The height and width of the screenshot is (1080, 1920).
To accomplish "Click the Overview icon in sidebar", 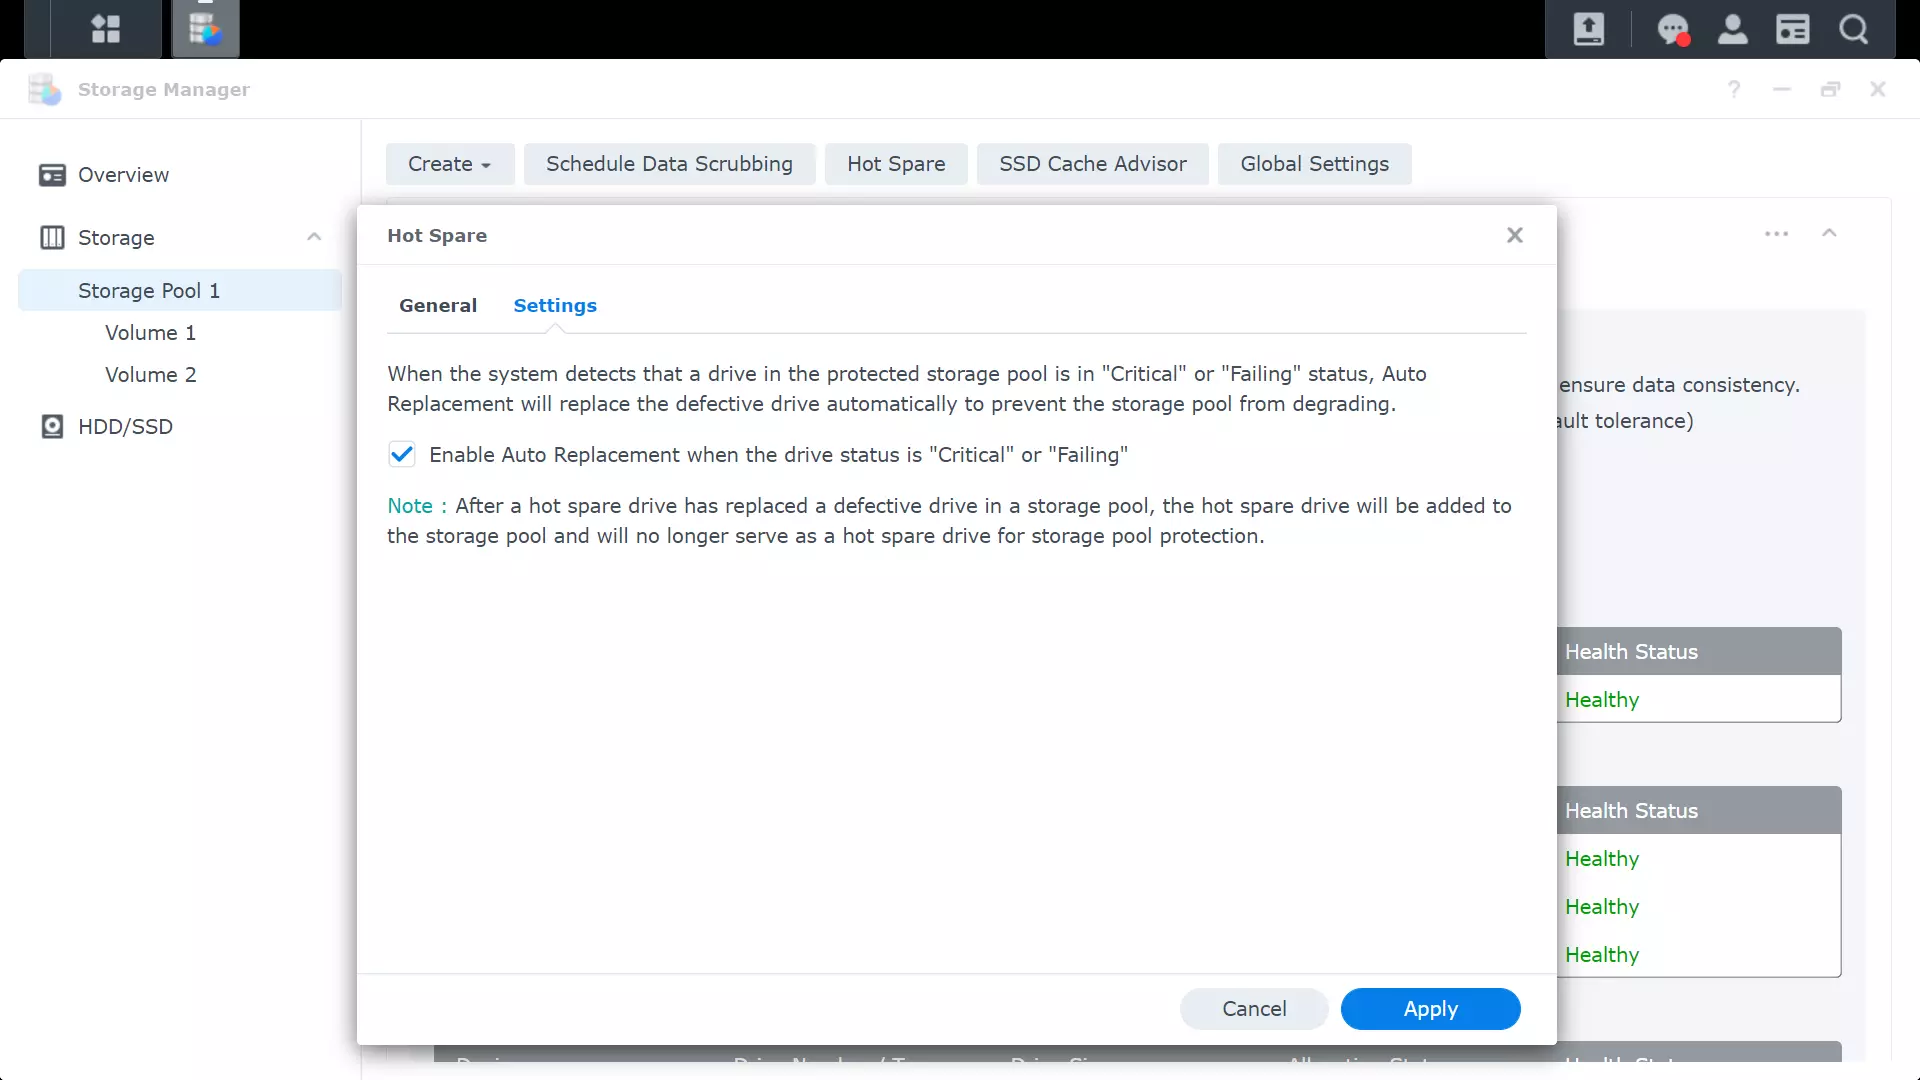I will pyautogui.click(x=50, y=173).
